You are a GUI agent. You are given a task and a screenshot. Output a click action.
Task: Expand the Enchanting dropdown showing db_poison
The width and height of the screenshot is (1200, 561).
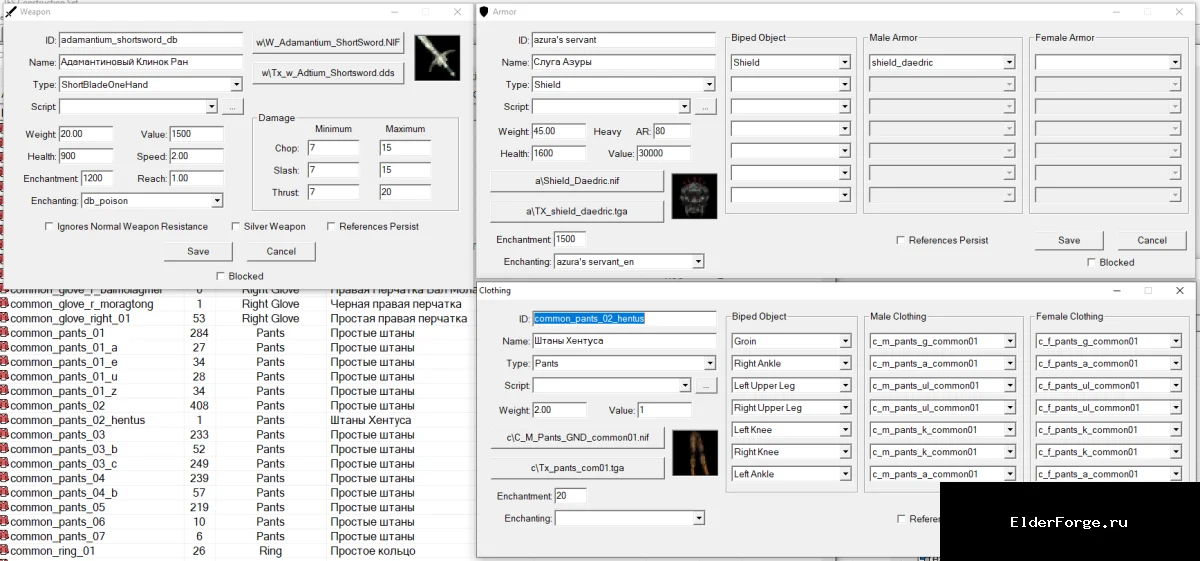click(x=216, y=201)
